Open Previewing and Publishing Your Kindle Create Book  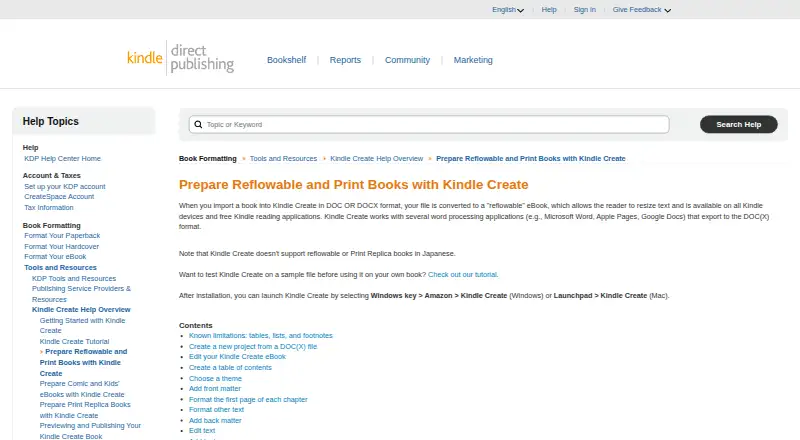pyautogui.click(x=90, y=431)
